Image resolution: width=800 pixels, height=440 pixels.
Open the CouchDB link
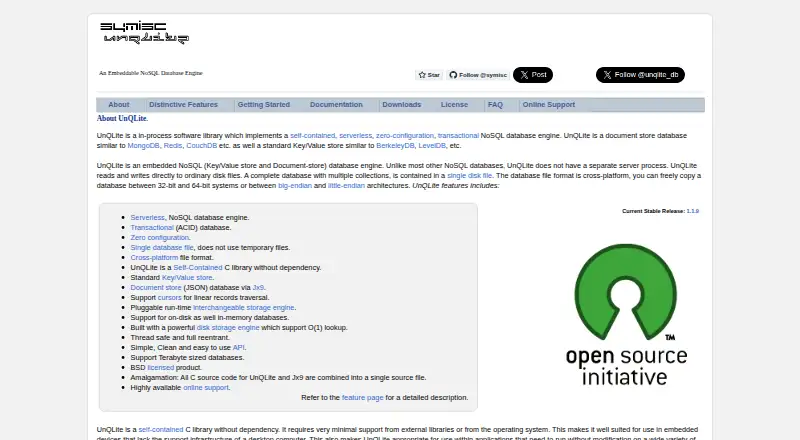pyautogui.click(x=201, y=145)
